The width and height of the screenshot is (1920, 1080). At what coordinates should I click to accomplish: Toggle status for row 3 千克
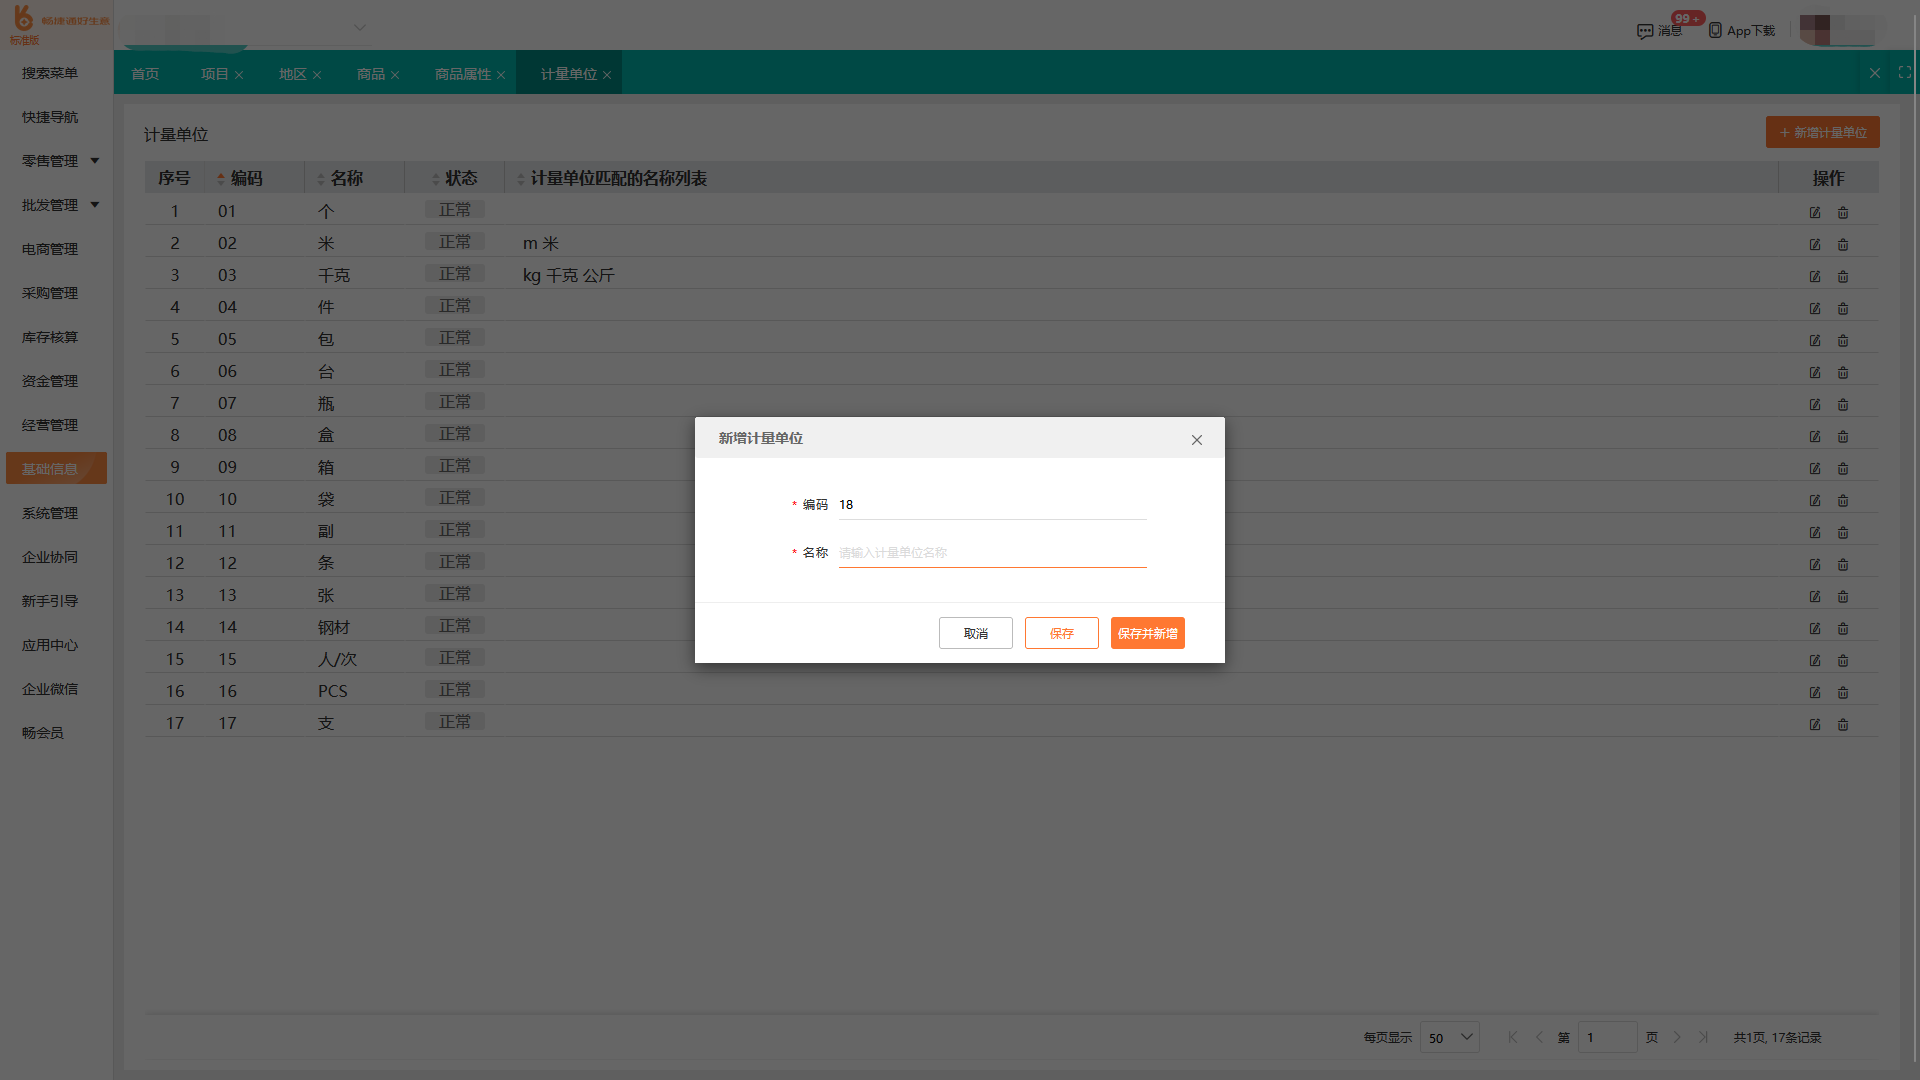(456, 276)
